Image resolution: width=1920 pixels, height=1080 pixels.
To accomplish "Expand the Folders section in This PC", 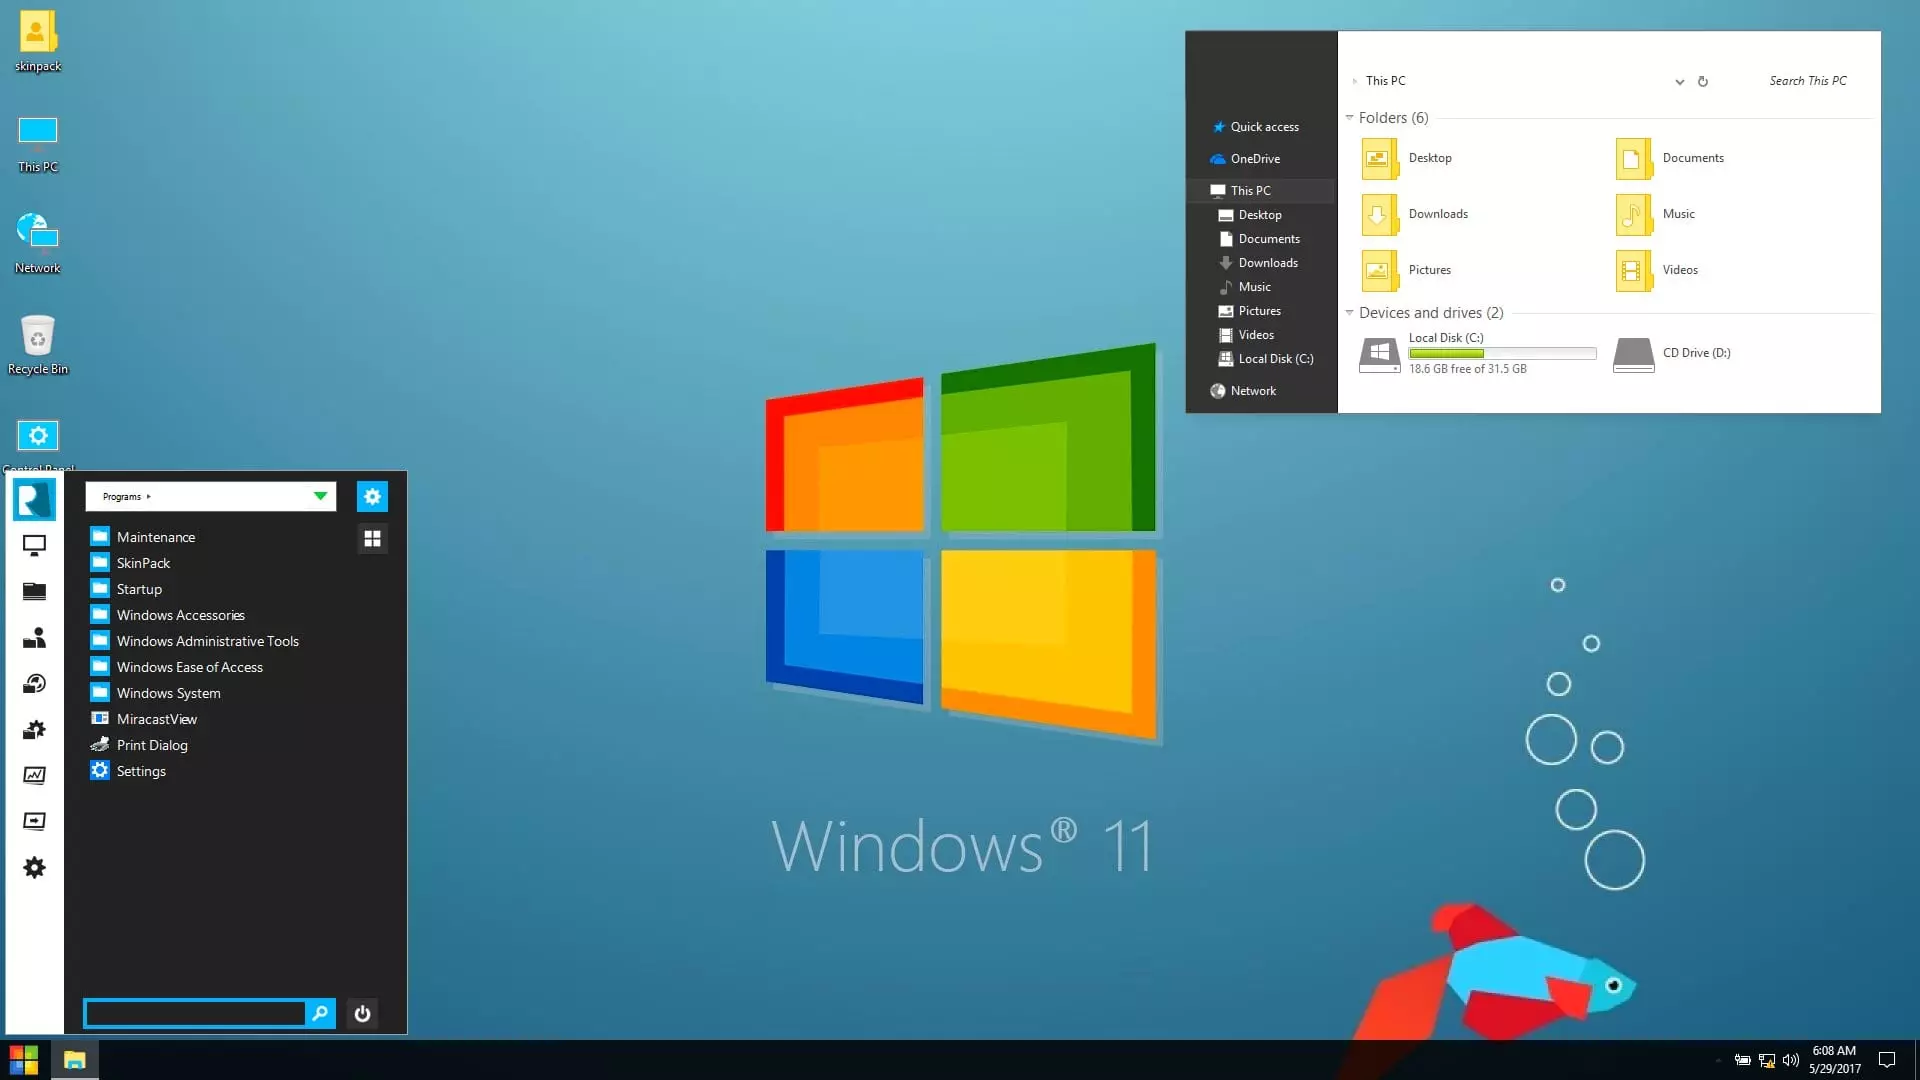I will (1350, 117).
